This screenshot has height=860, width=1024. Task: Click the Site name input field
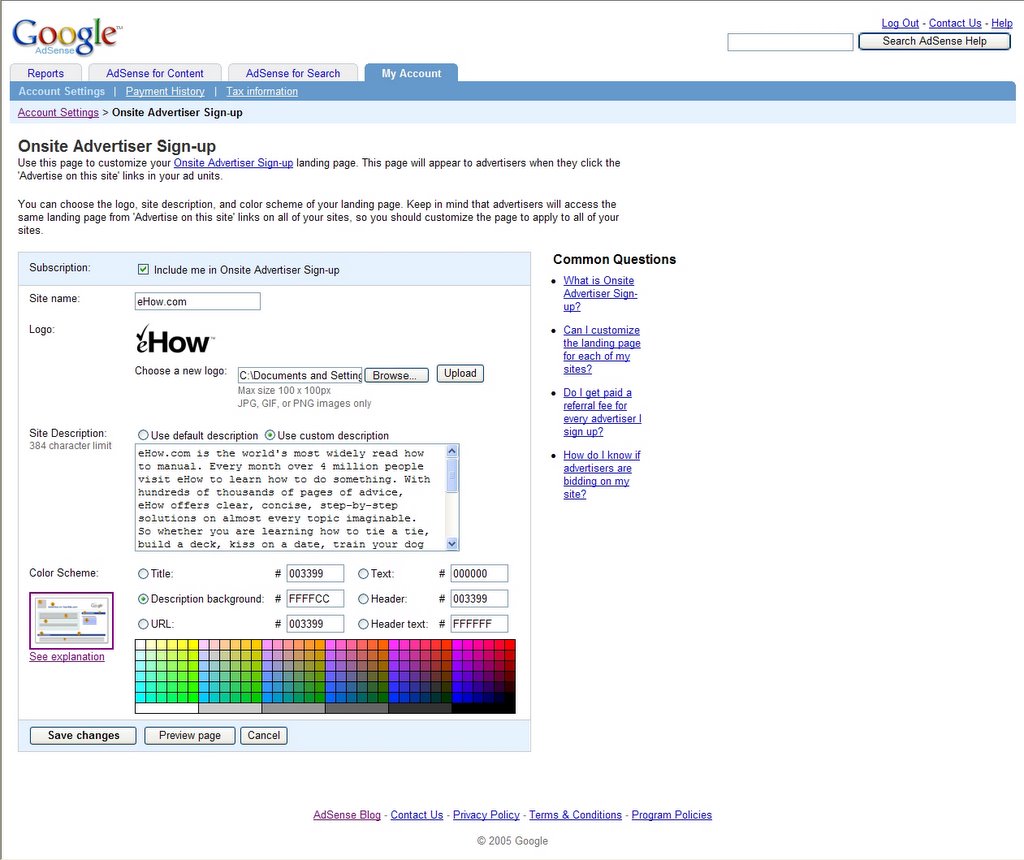coord(197,301)
